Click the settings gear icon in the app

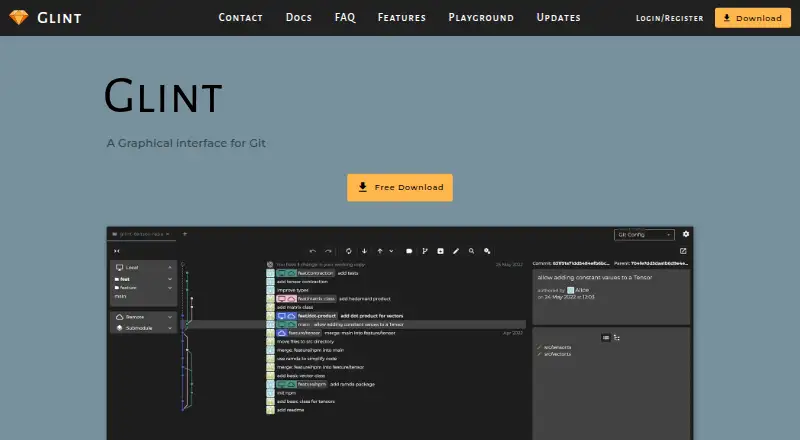(x=686, y=234)
